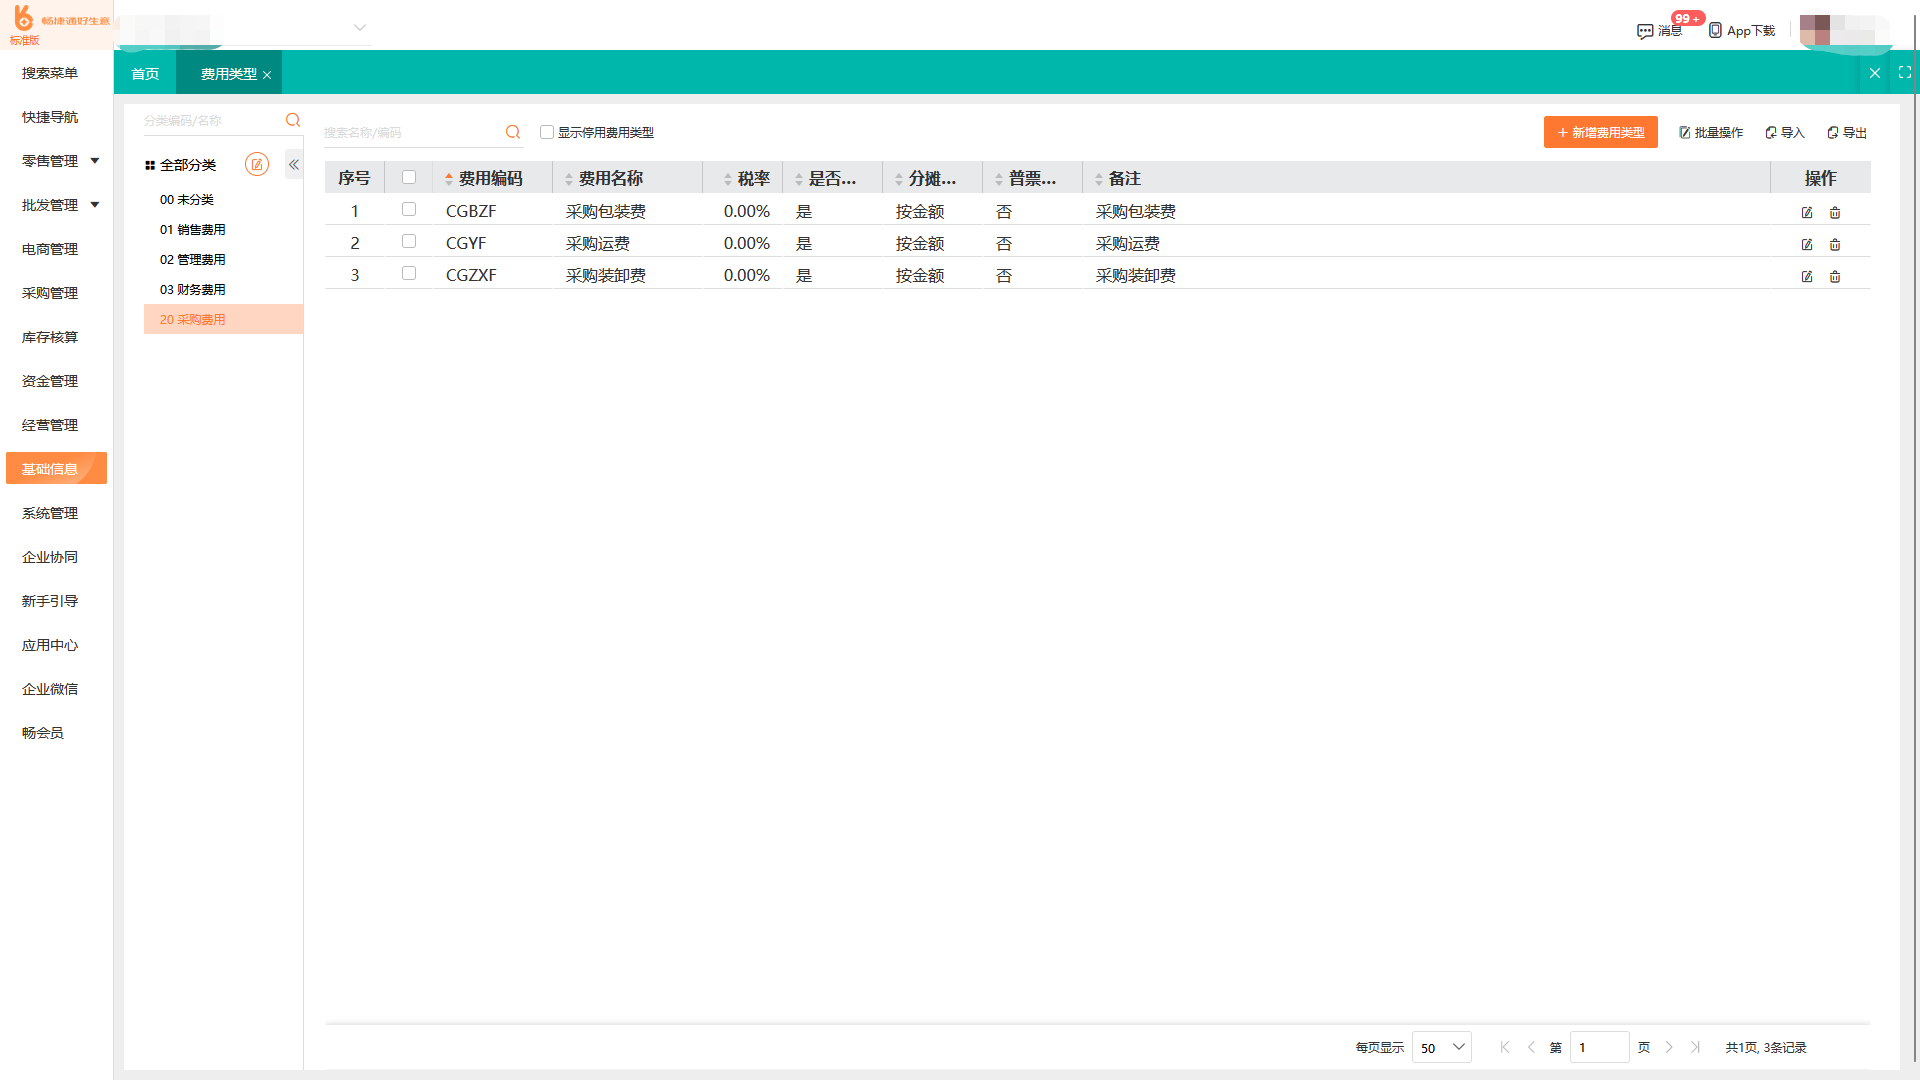Switch to 首页 tab
The image size is (1920, 1080).
tap(145, 74)
